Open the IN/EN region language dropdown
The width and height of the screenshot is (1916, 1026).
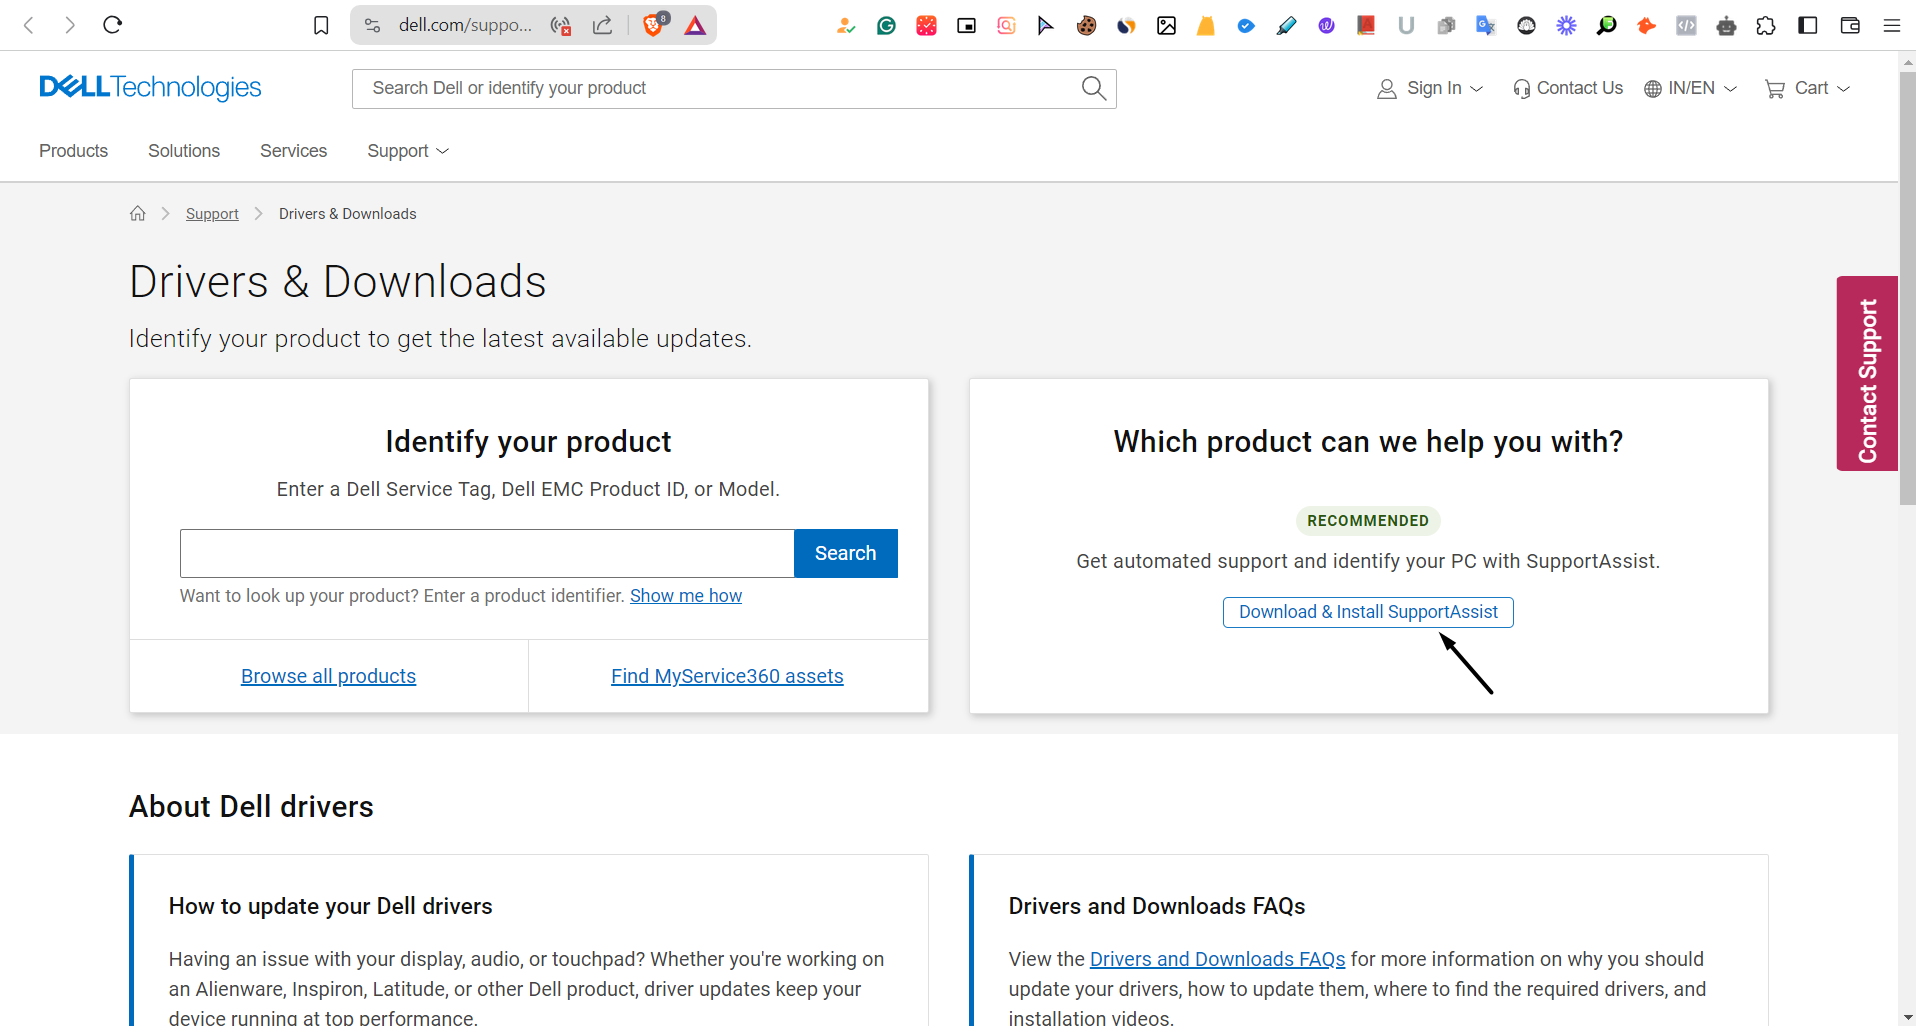[x=1691, y=88]
